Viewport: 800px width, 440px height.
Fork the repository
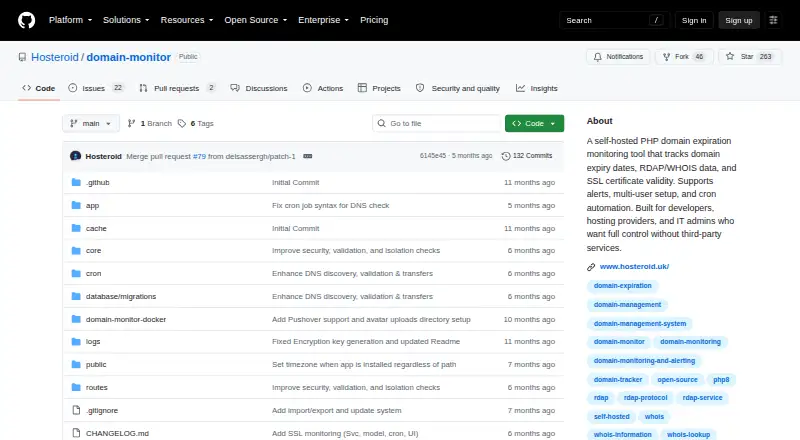[684, 57]
